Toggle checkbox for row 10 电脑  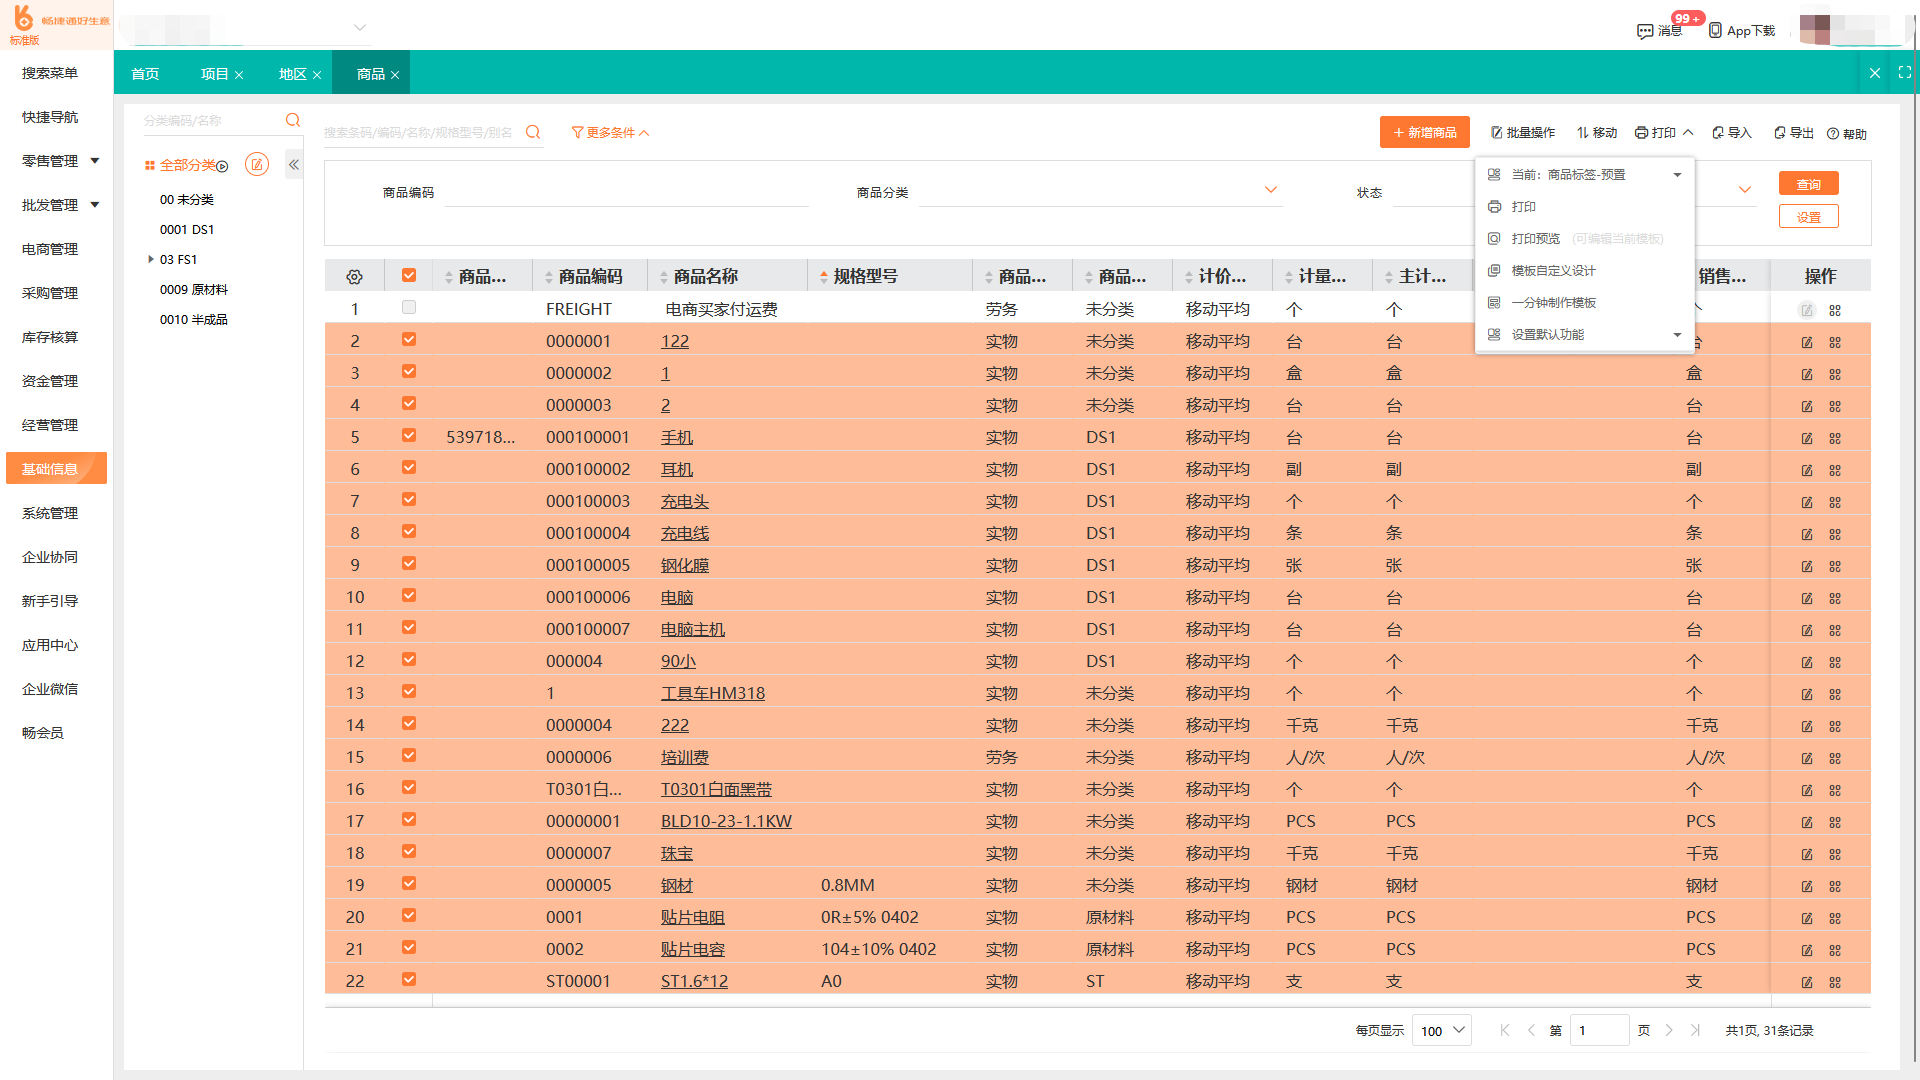pos(410,596)
